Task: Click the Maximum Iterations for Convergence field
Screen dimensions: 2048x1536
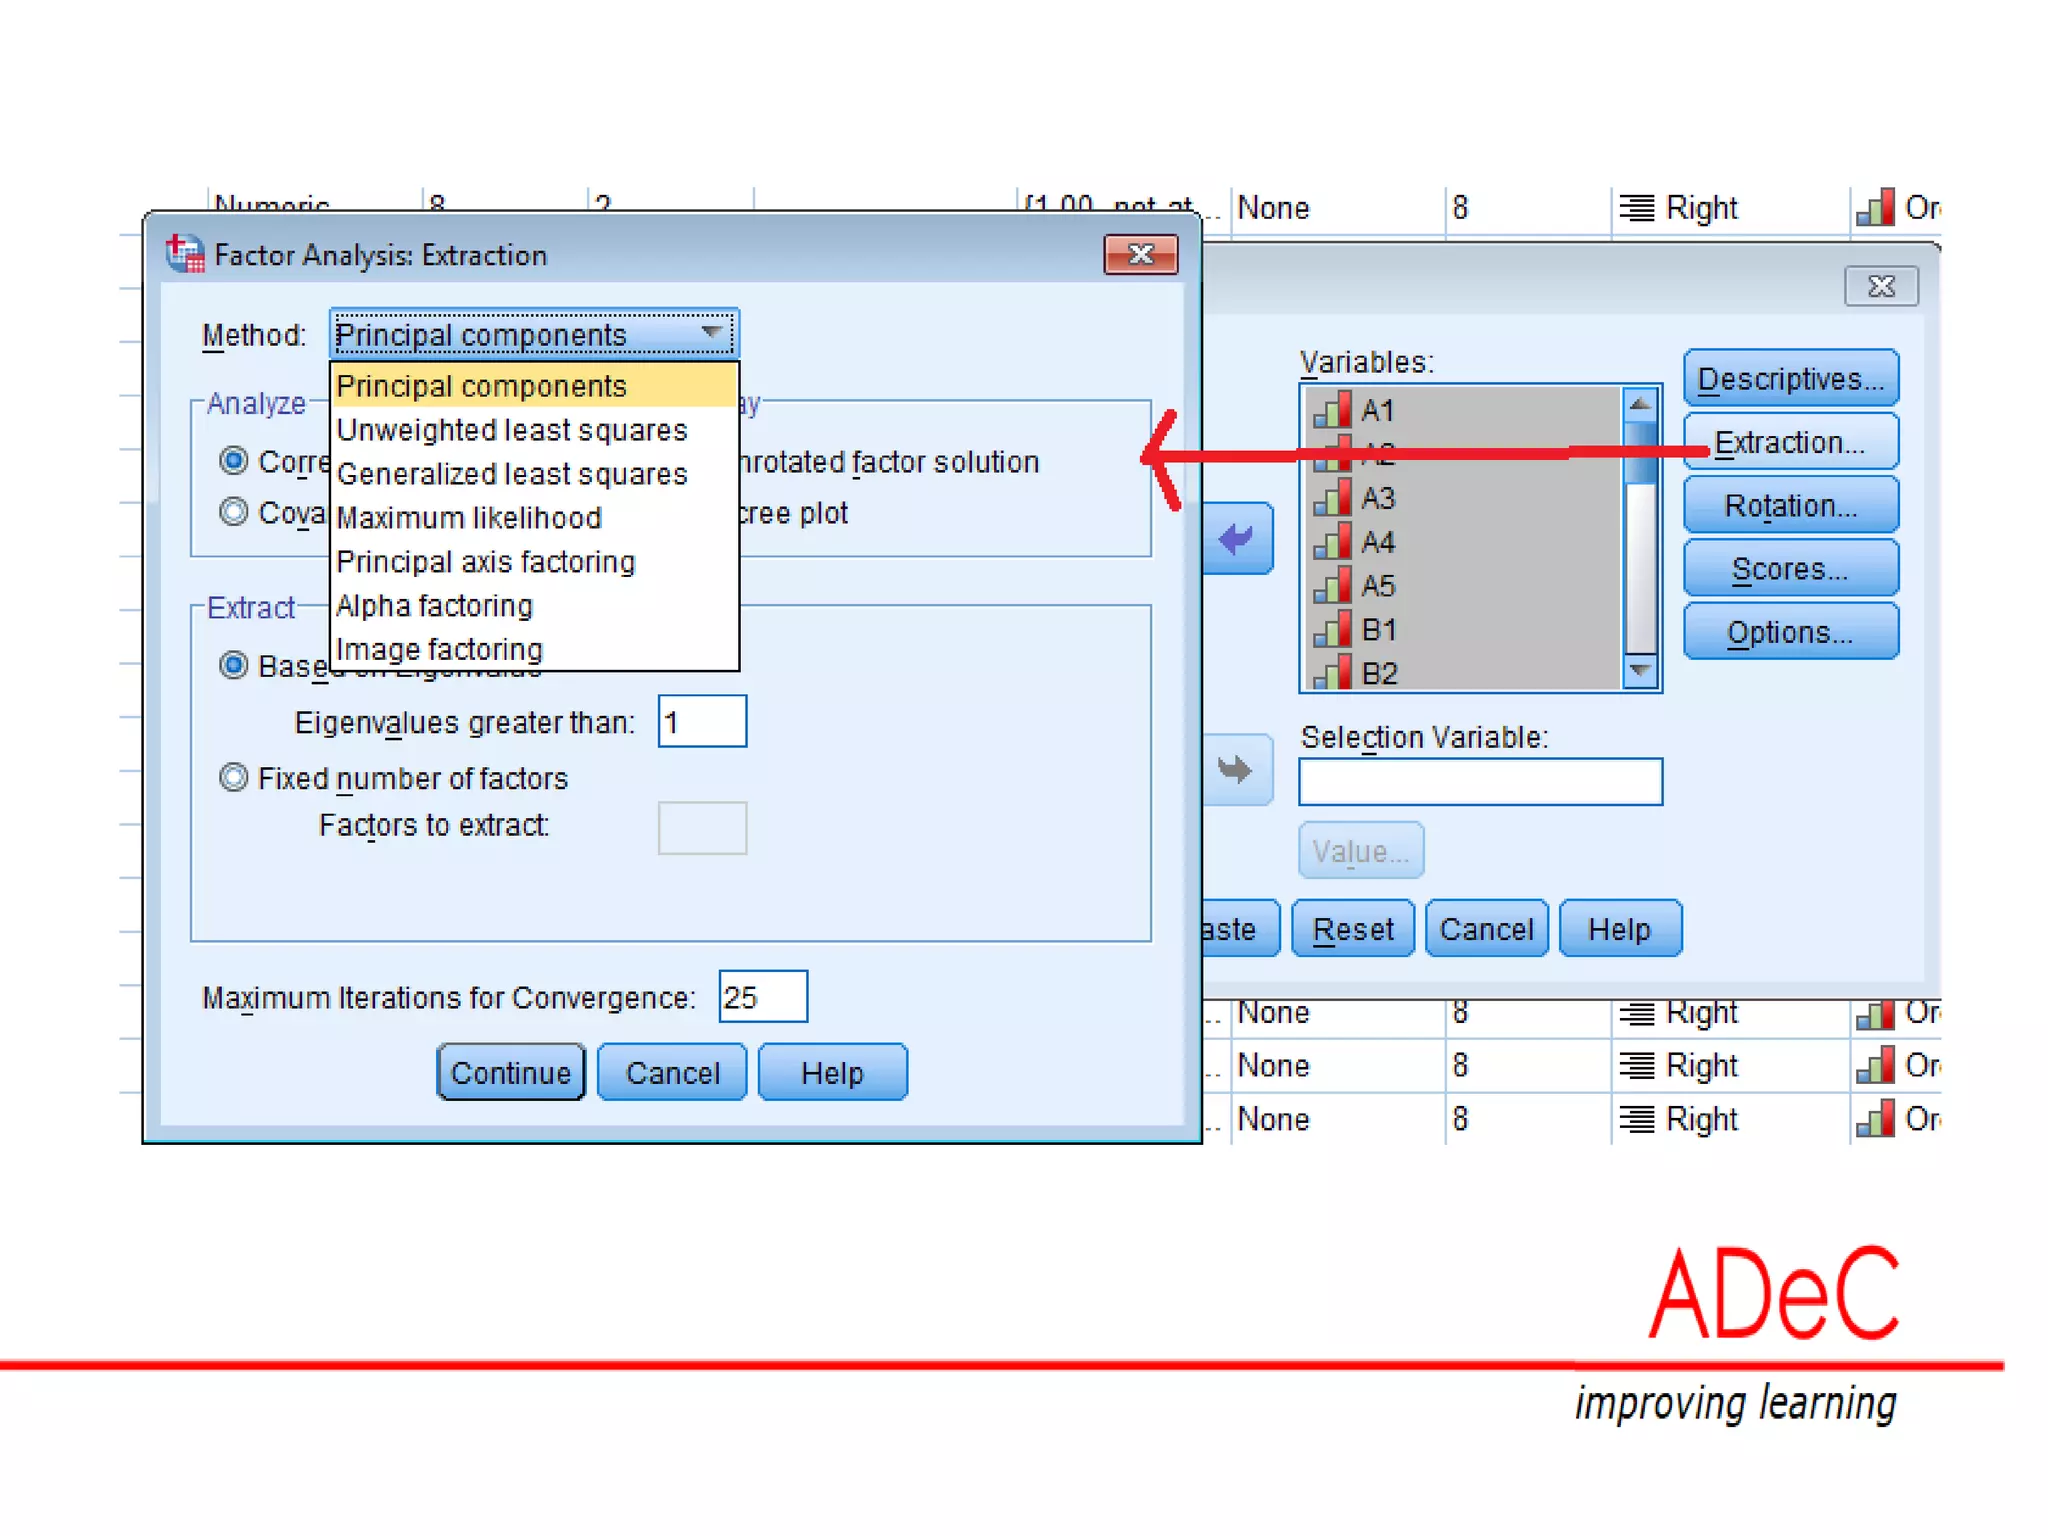Action: coord(762,997)
